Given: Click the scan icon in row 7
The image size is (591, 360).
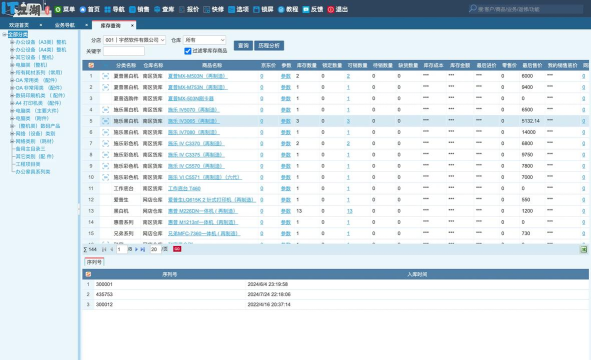Looking at the screenshot, I should coord(106,144).
